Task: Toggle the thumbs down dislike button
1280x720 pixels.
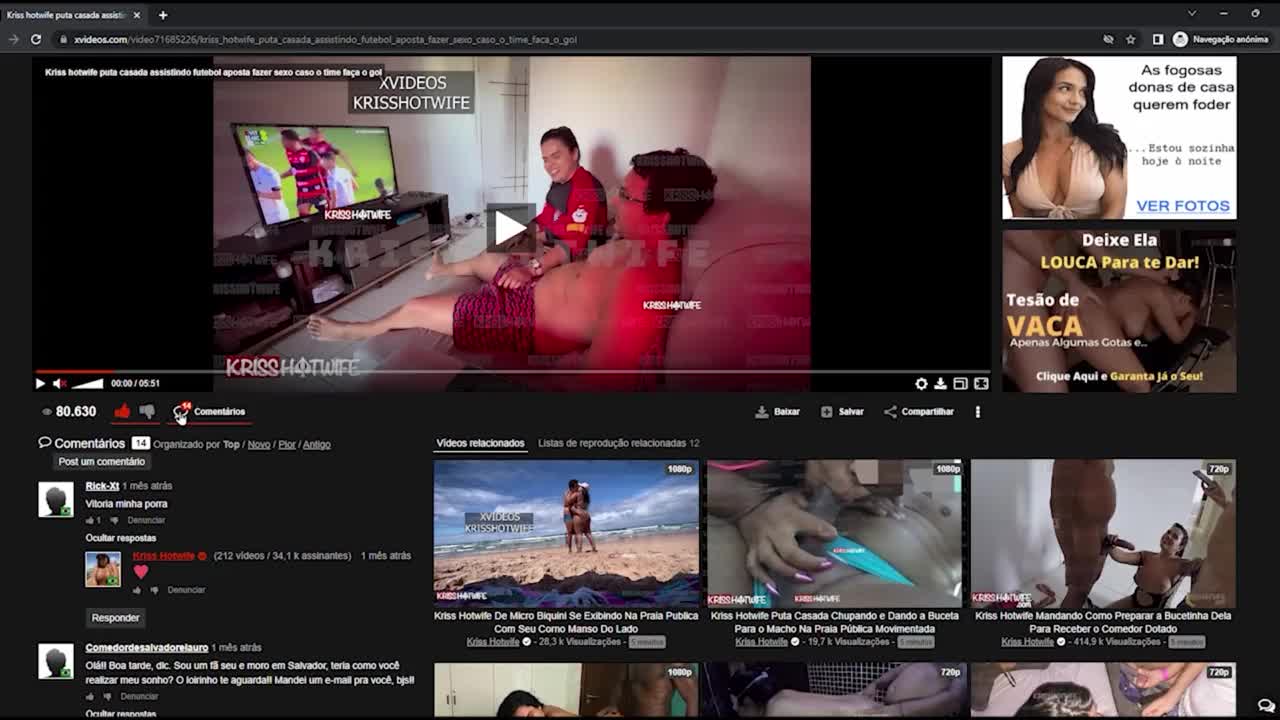Action: point(147,412)
